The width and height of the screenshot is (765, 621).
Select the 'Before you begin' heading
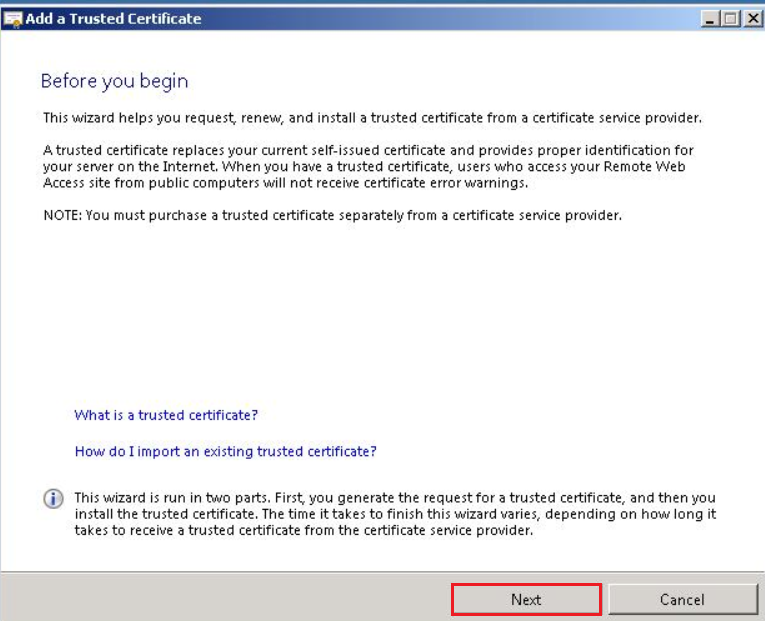114,81
